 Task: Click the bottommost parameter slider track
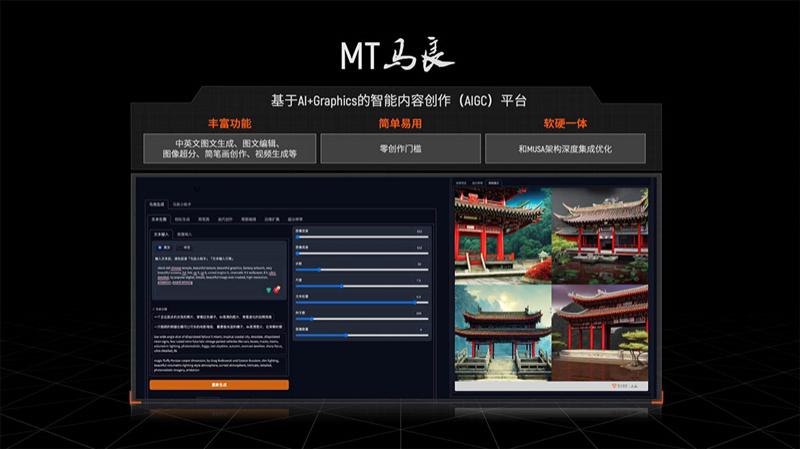(x=361, y=335)
